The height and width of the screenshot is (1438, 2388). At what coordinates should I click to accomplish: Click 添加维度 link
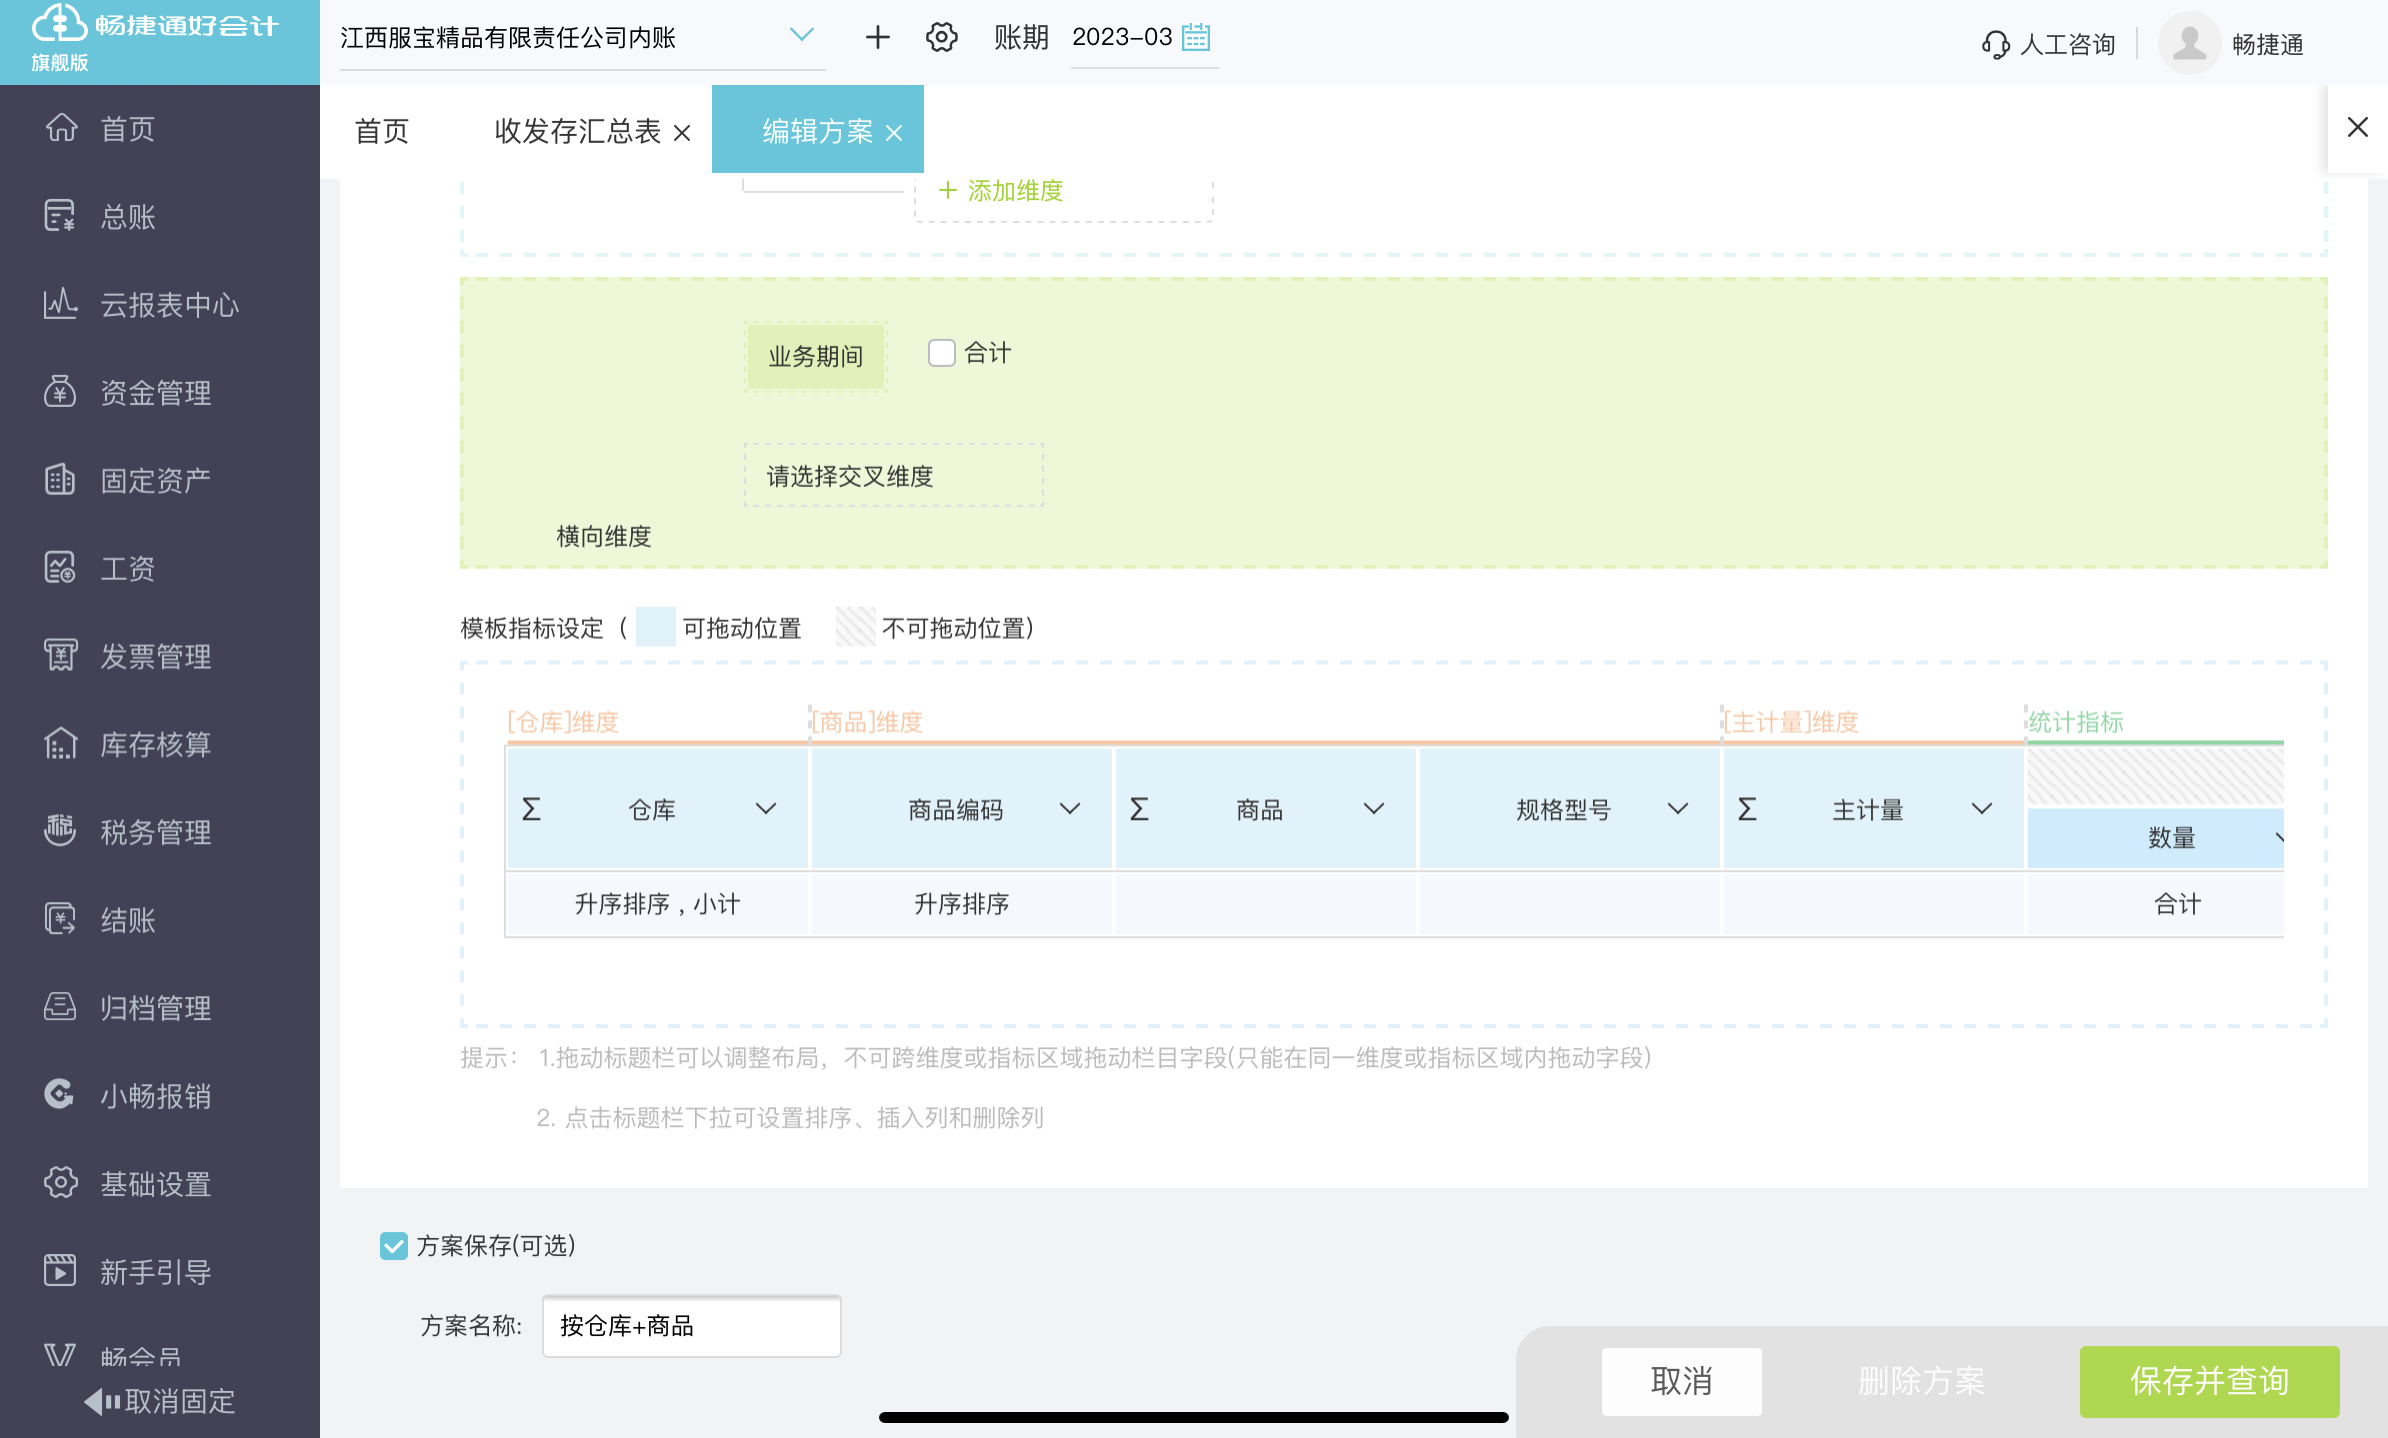click(x=1006, y=191)
